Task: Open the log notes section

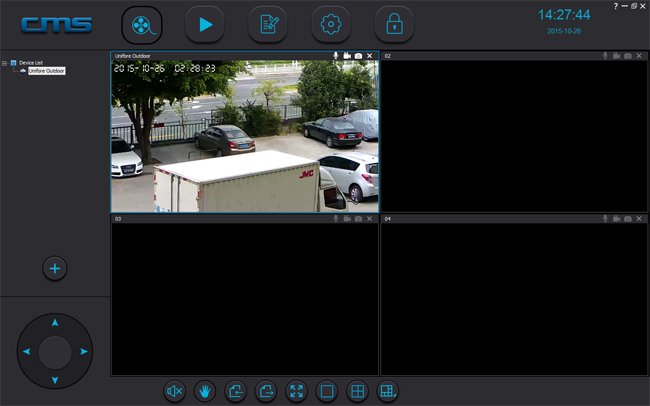Action: 267,24
